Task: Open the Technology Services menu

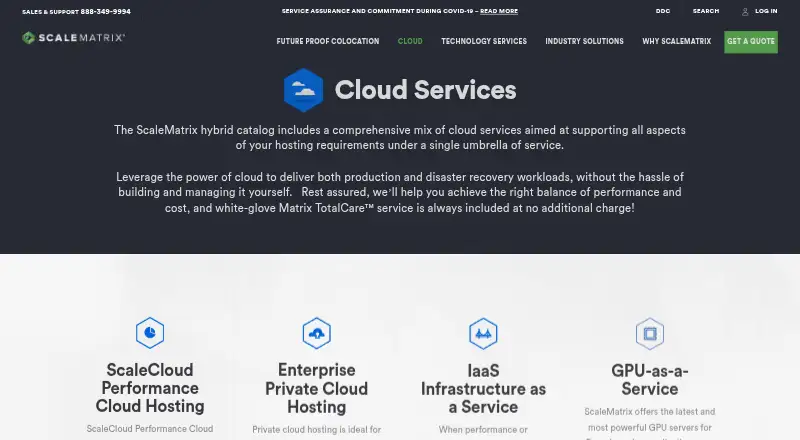Action: click(x=484, y=41)
